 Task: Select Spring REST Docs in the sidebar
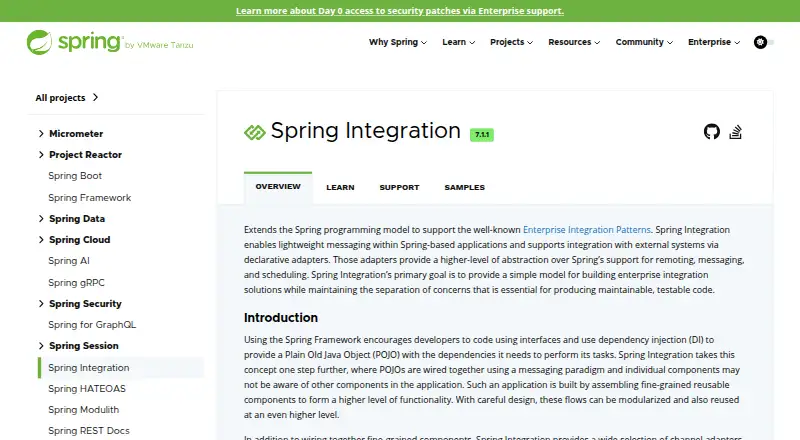[x=89, y=430]
